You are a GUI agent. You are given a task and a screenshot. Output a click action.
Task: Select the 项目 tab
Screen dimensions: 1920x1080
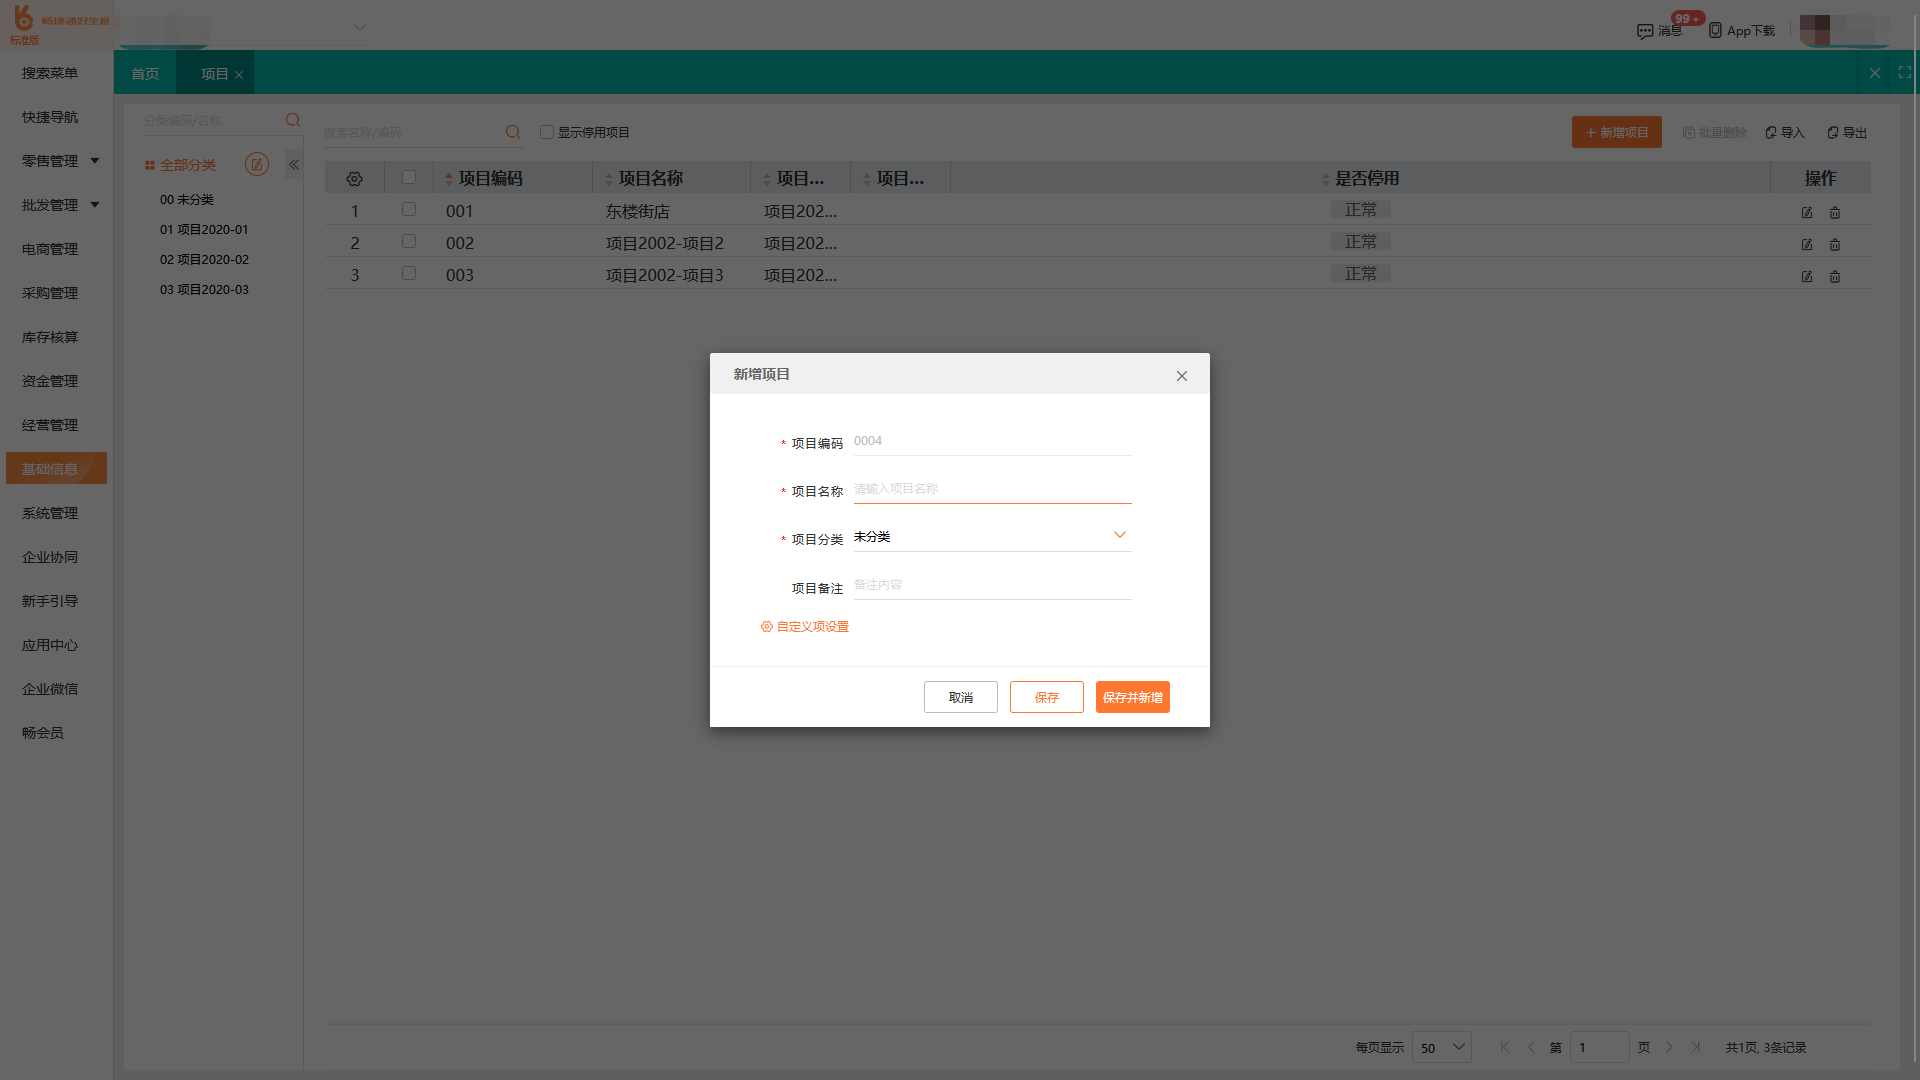(x=214, y=73)
